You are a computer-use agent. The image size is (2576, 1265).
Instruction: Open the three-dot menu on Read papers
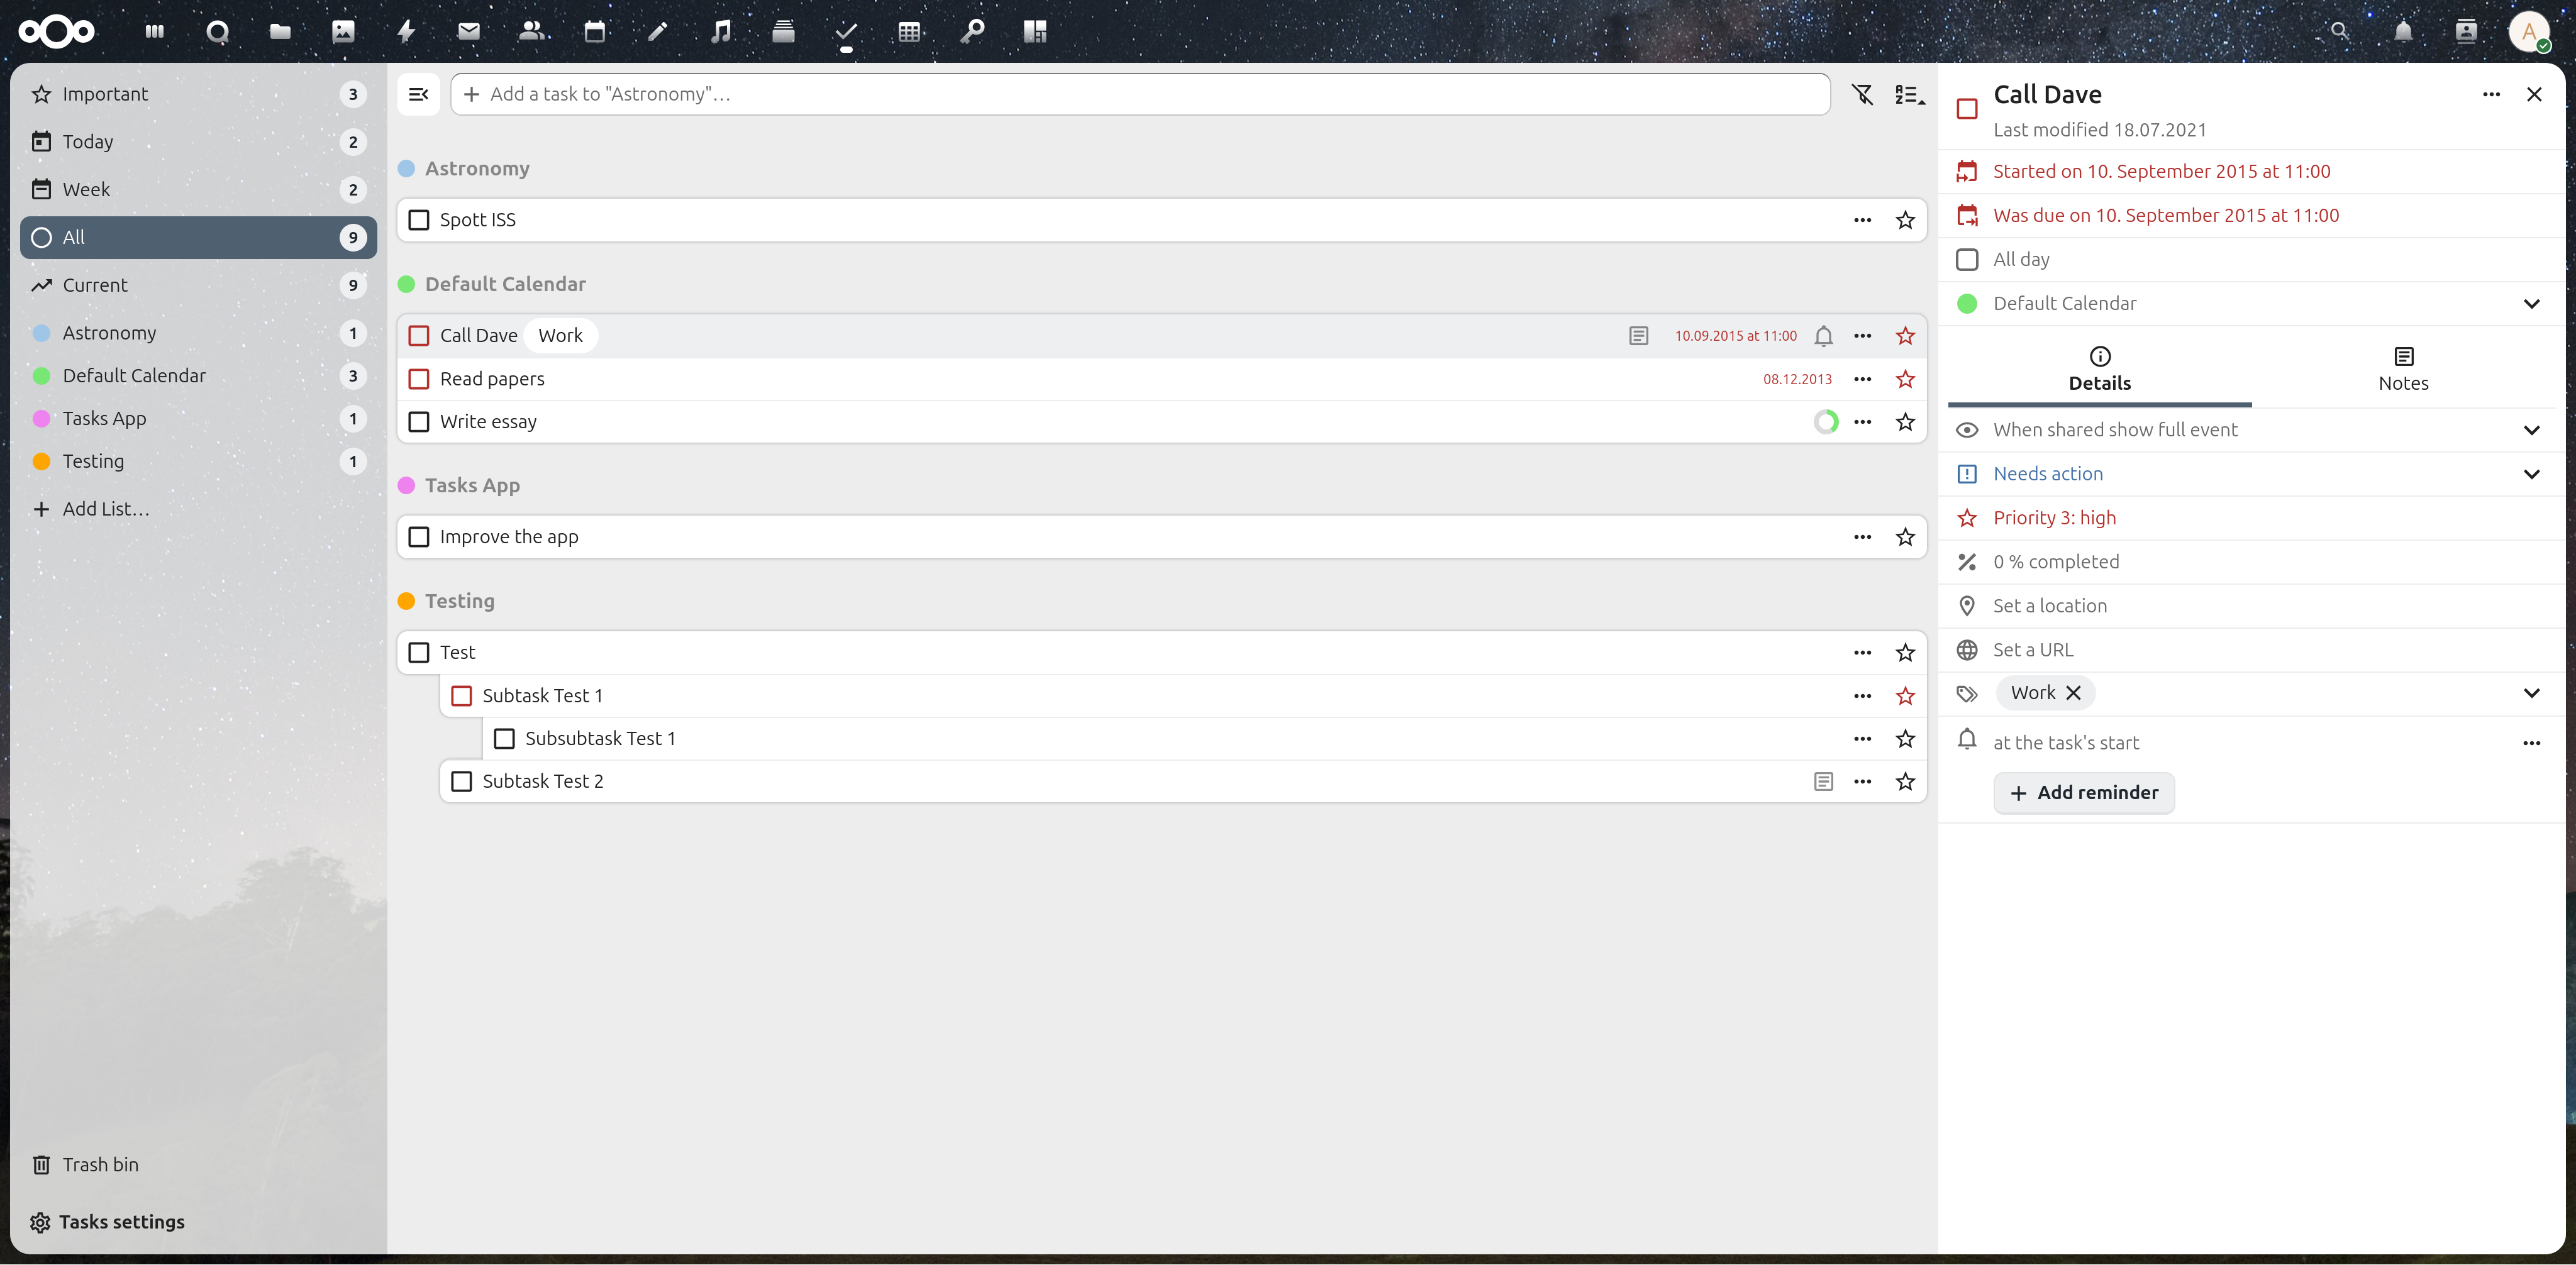1862,379
